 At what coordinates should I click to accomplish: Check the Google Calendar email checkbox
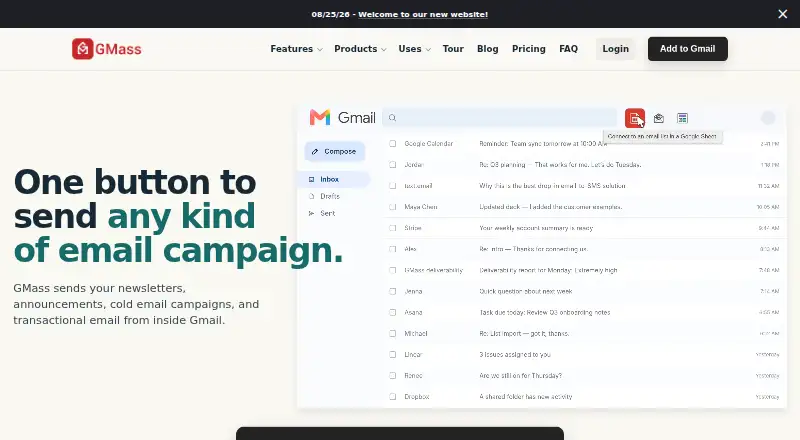point(392,143)
